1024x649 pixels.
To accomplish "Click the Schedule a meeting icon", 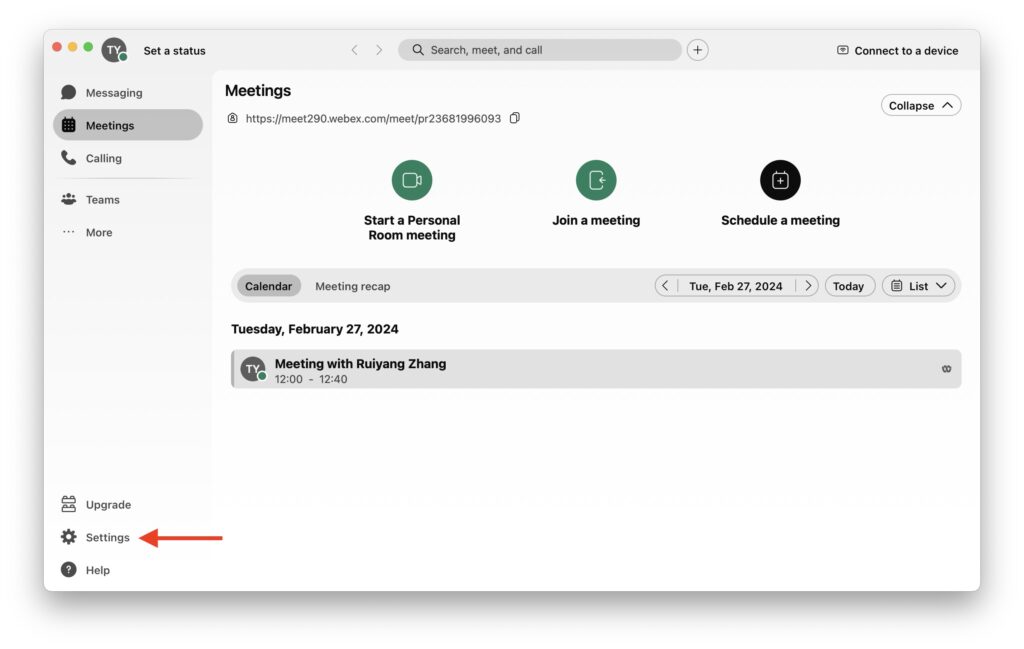I will tap(780, 180).
